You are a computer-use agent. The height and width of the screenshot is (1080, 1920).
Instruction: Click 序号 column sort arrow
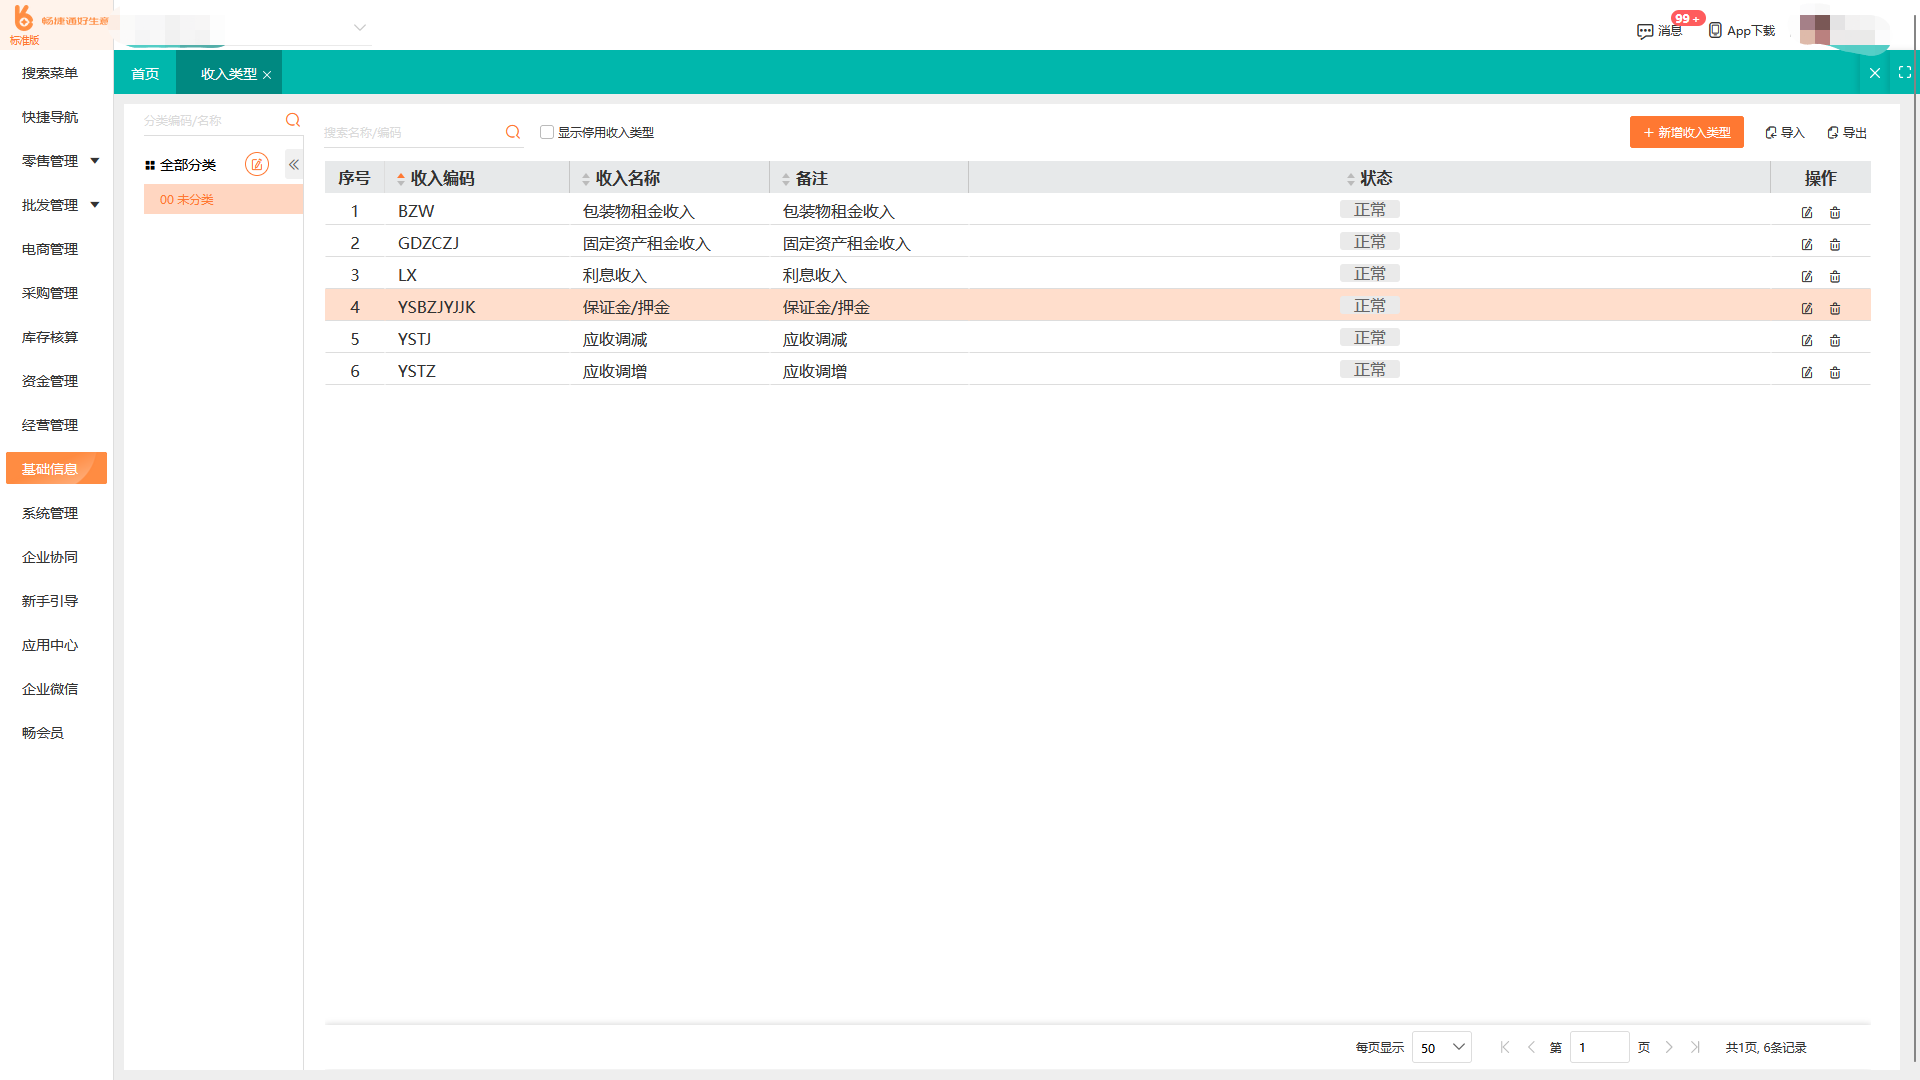[402, 178]
